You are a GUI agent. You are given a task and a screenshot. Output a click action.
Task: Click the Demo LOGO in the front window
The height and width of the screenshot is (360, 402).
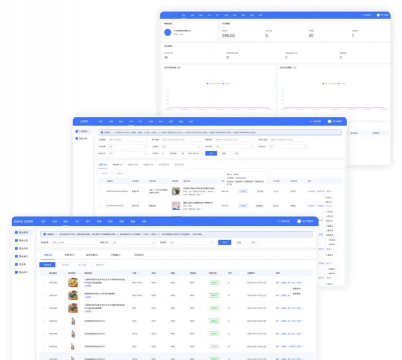click(x=23, y=221)
